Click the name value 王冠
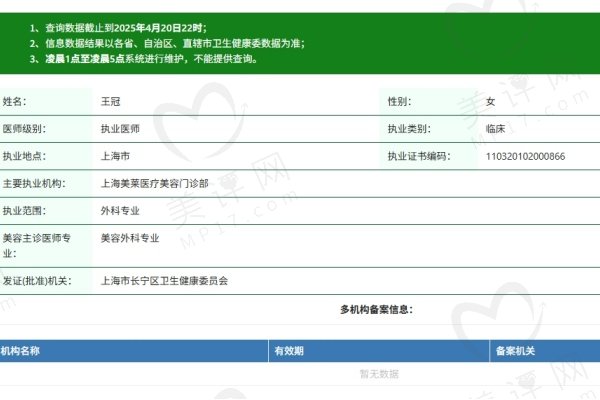This screenshot has width=600, height=400. coord(110,102)
